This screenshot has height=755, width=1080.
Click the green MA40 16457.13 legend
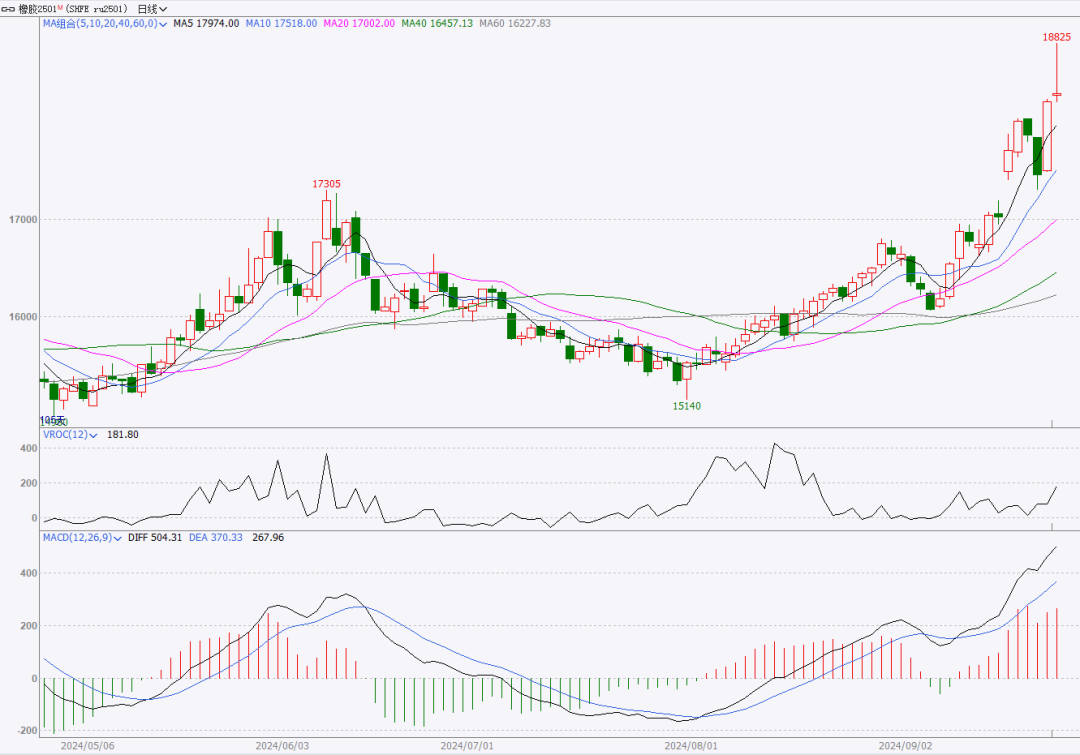tap(437, 23)
